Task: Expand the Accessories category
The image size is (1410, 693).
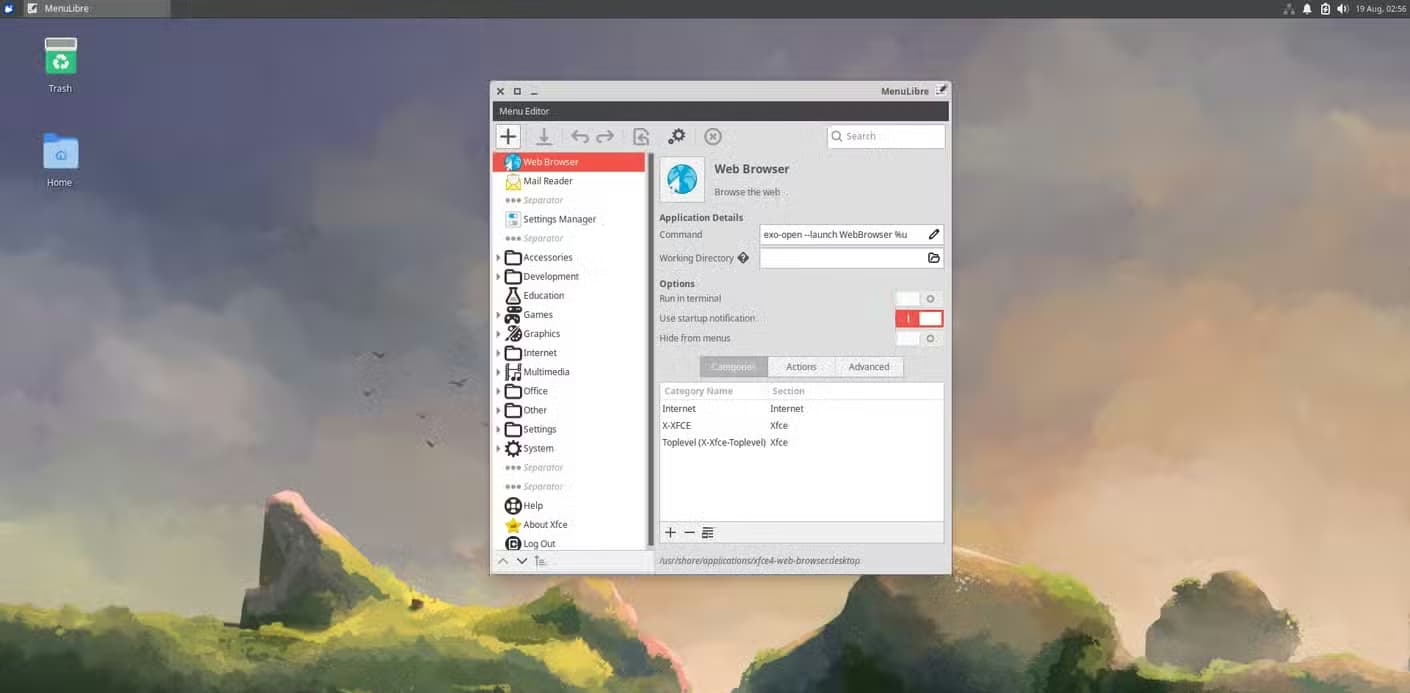Action: click(498, 258)
